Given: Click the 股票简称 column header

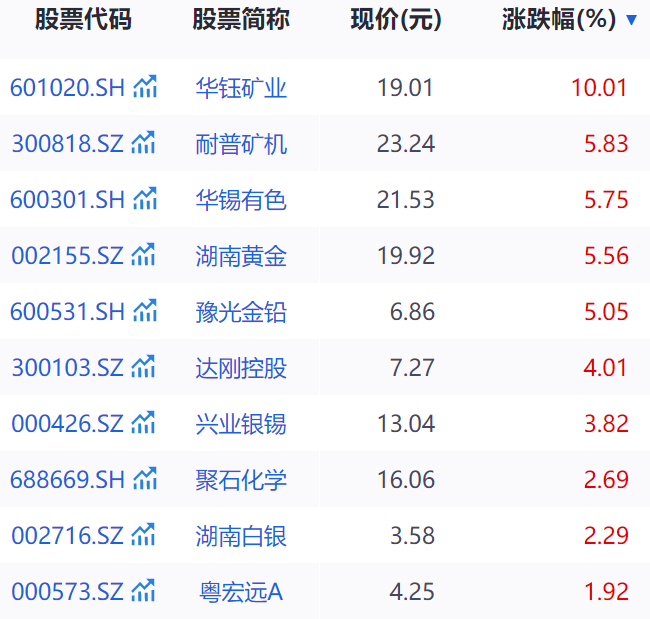Looking at the screenshot, I should 241,21.
